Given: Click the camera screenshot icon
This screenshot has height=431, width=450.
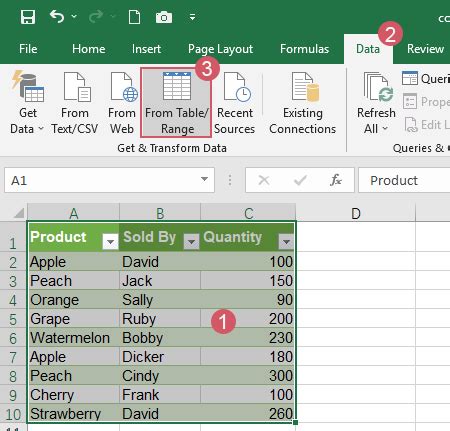Looking at the screenshot, I should pyautogui.click(x=164, y=17).
